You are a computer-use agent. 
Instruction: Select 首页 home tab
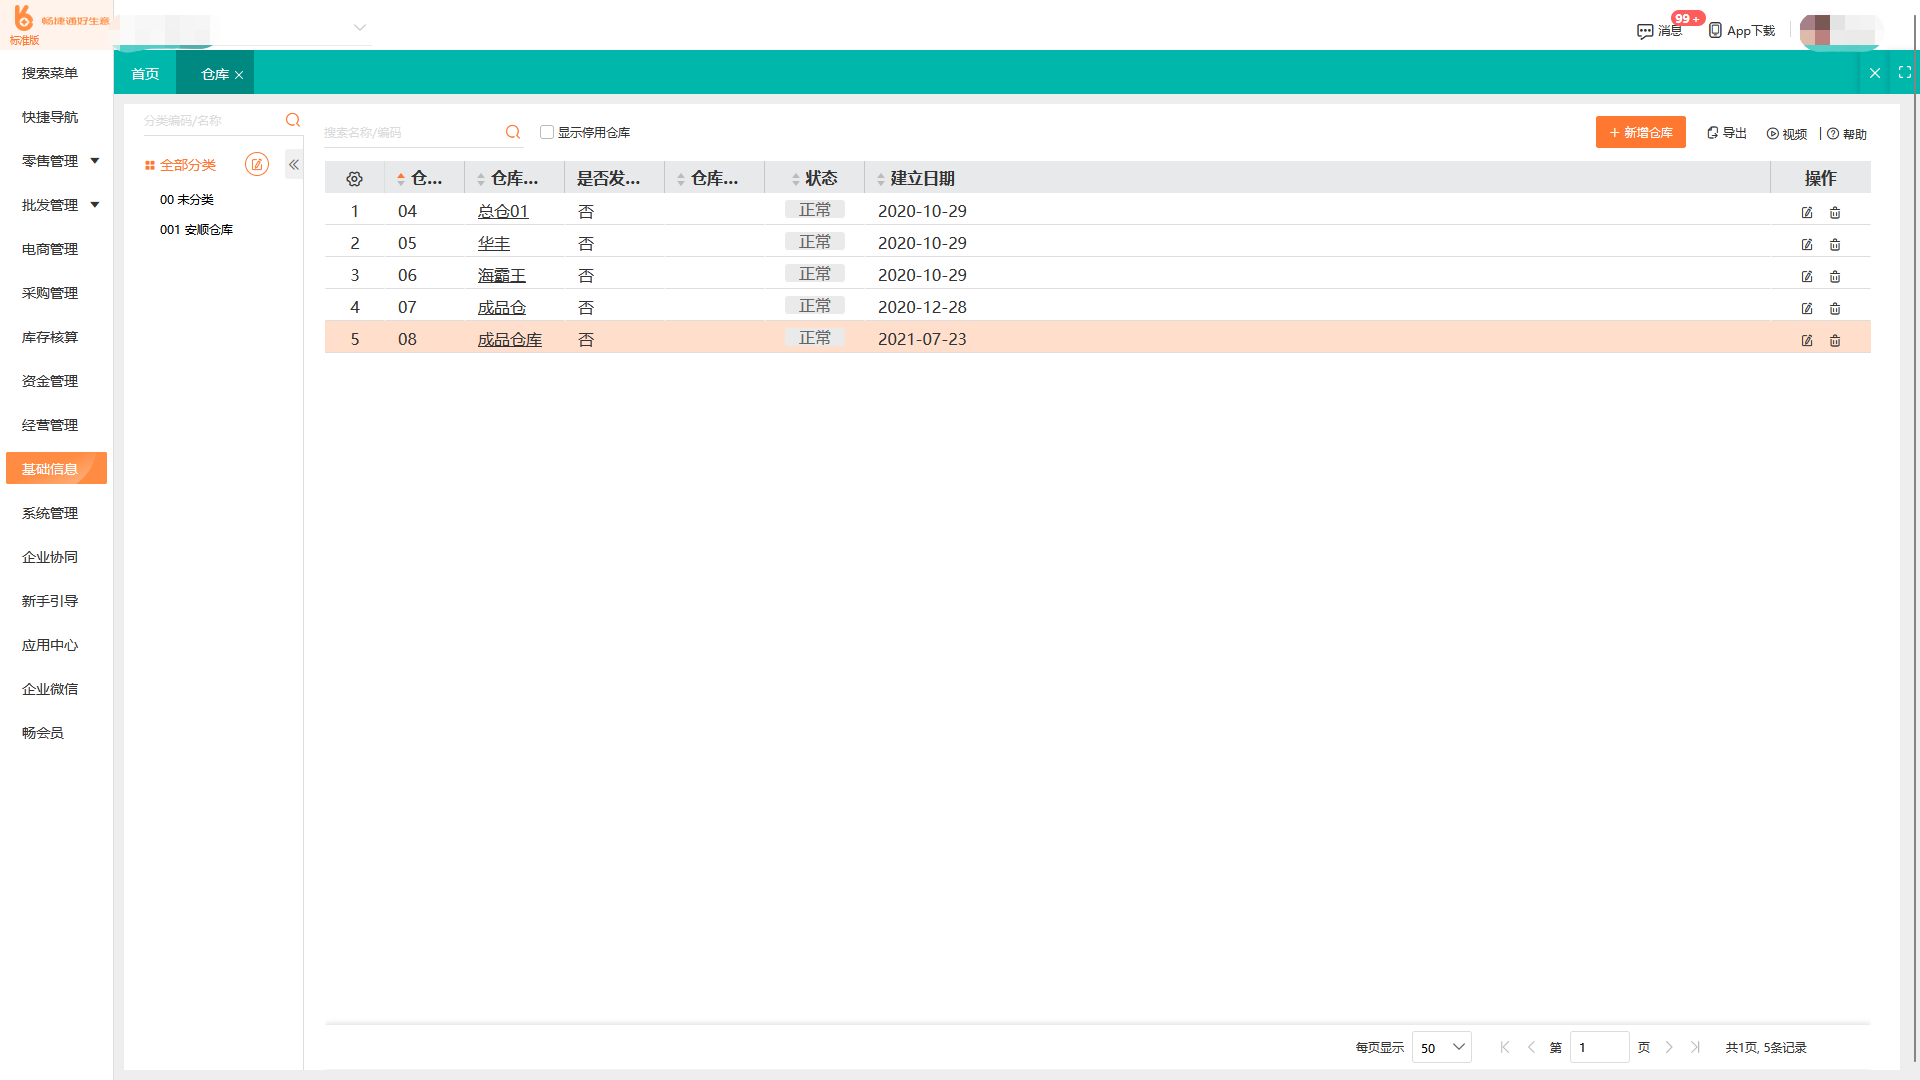145,74
